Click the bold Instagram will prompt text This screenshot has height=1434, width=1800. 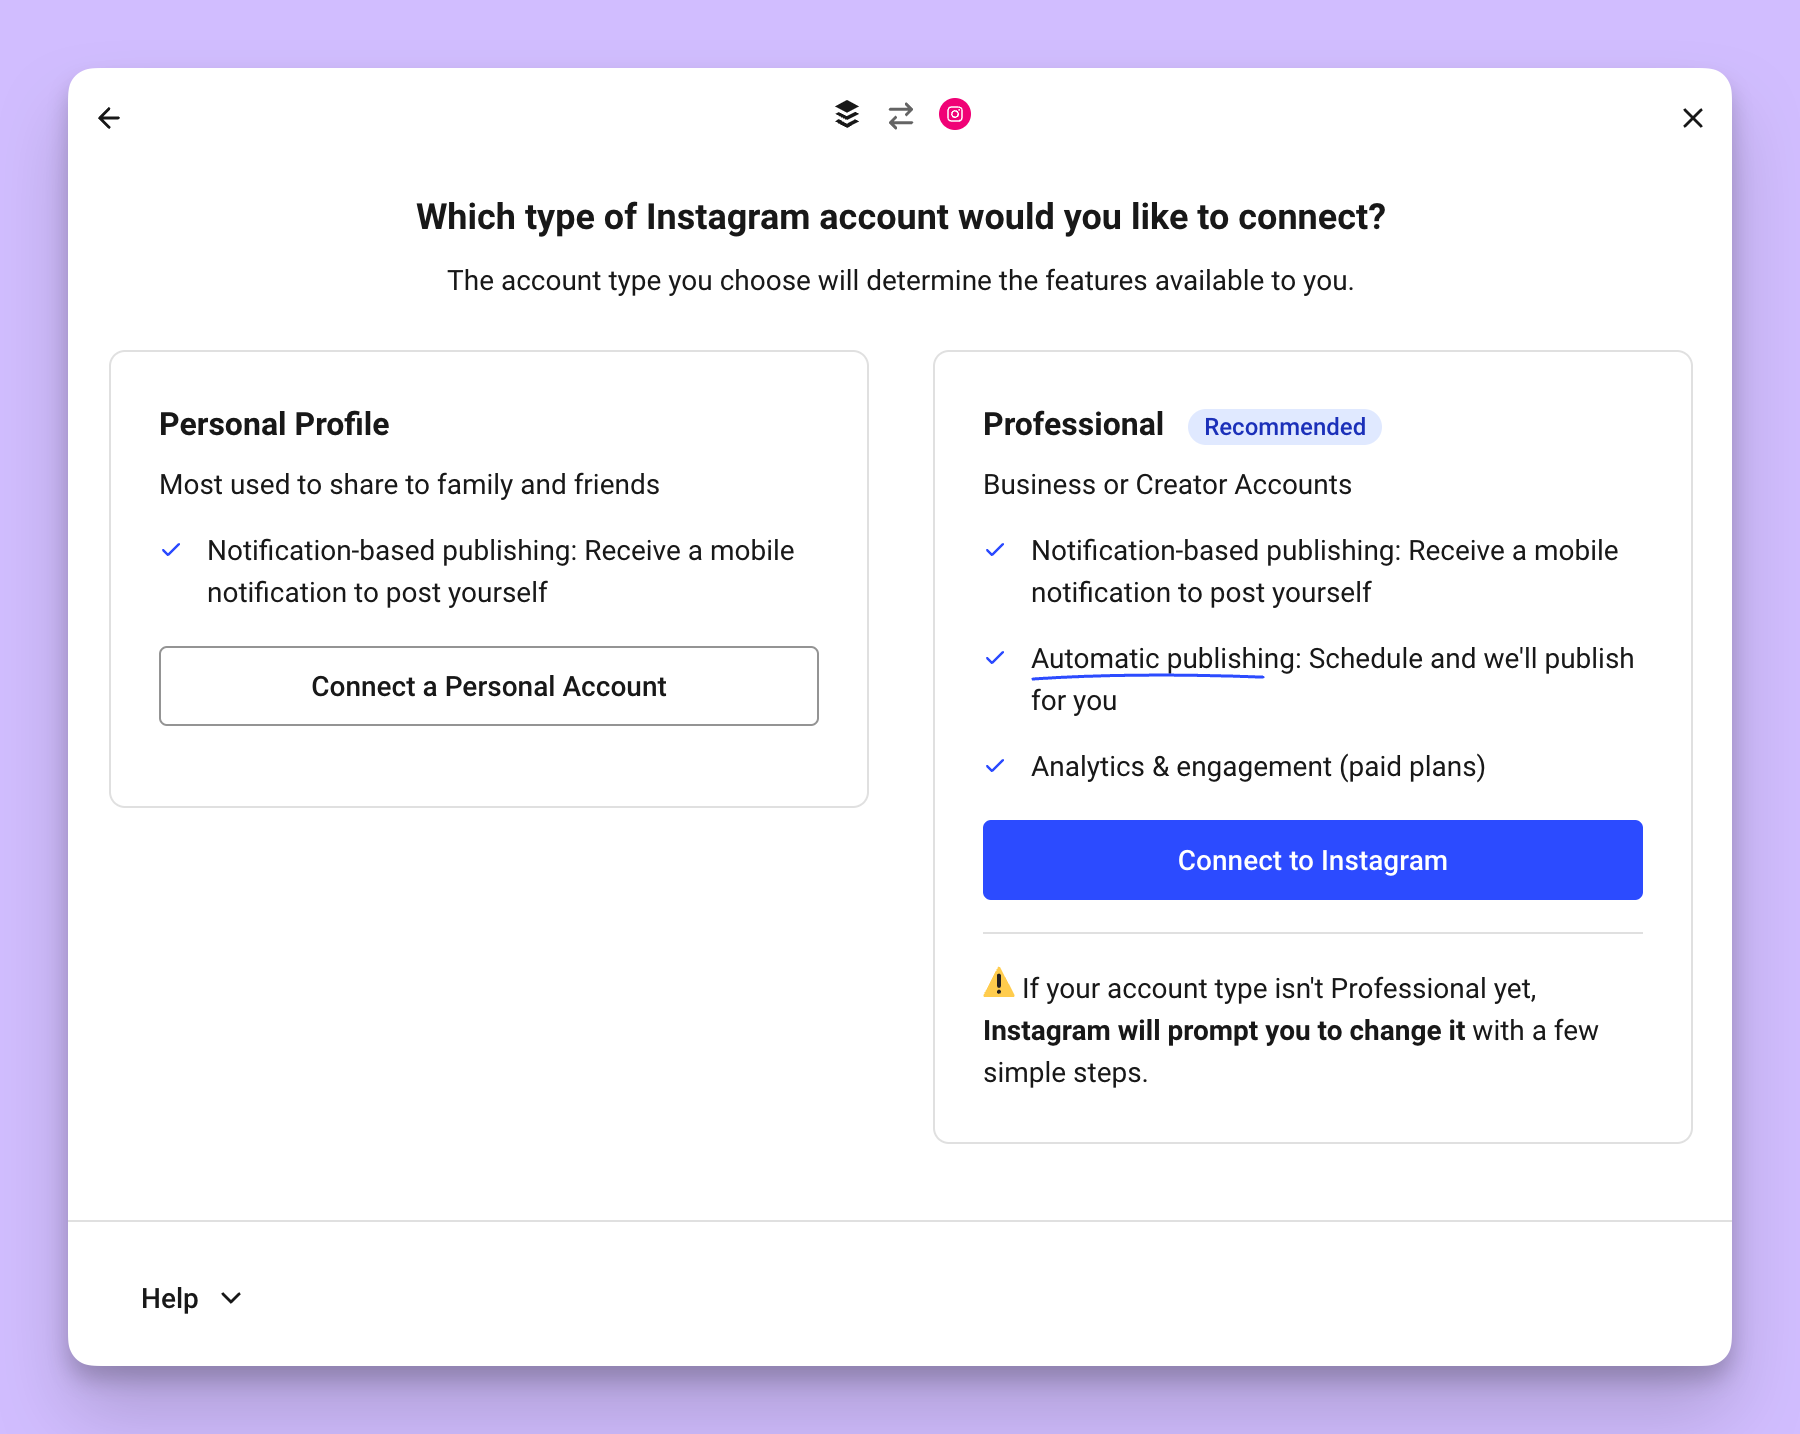click(1224, 1030)
